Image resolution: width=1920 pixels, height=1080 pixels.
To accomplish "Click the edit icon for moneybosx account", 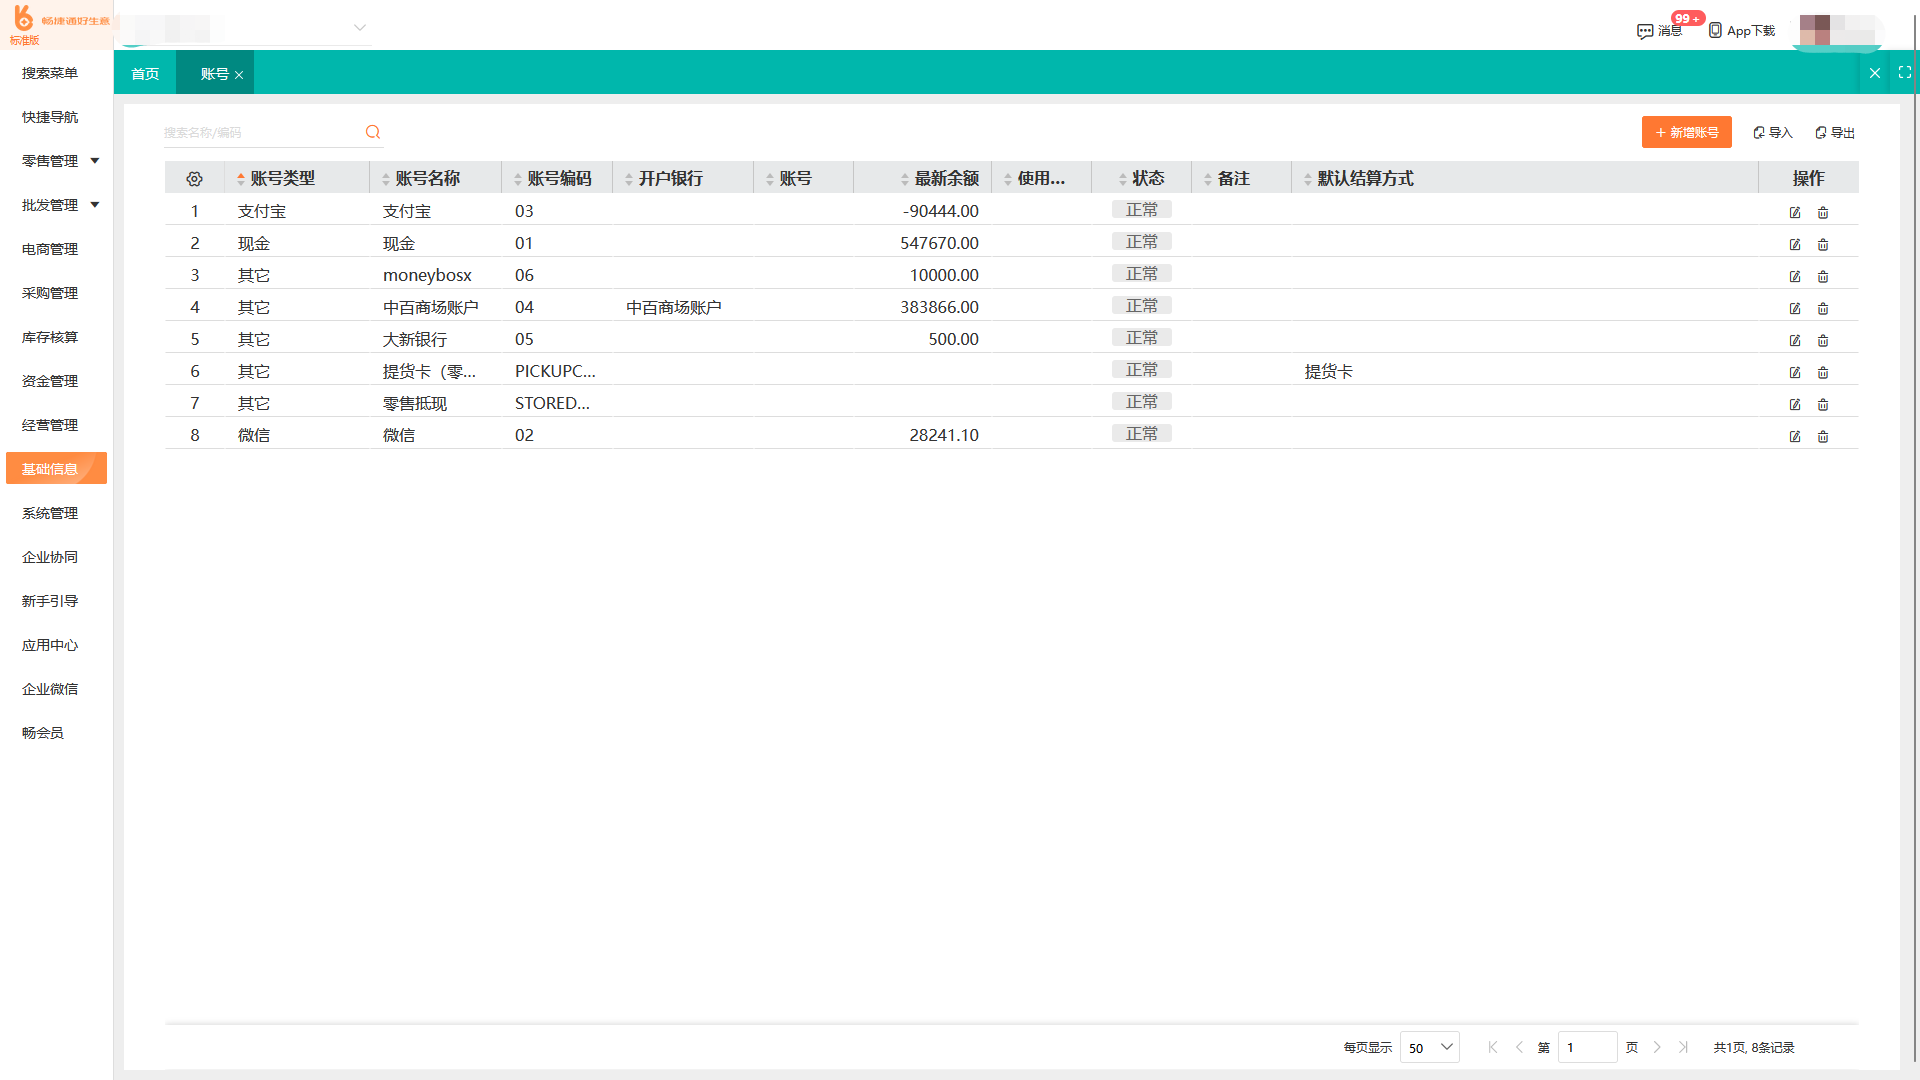I will click(x=1795, y=276).
